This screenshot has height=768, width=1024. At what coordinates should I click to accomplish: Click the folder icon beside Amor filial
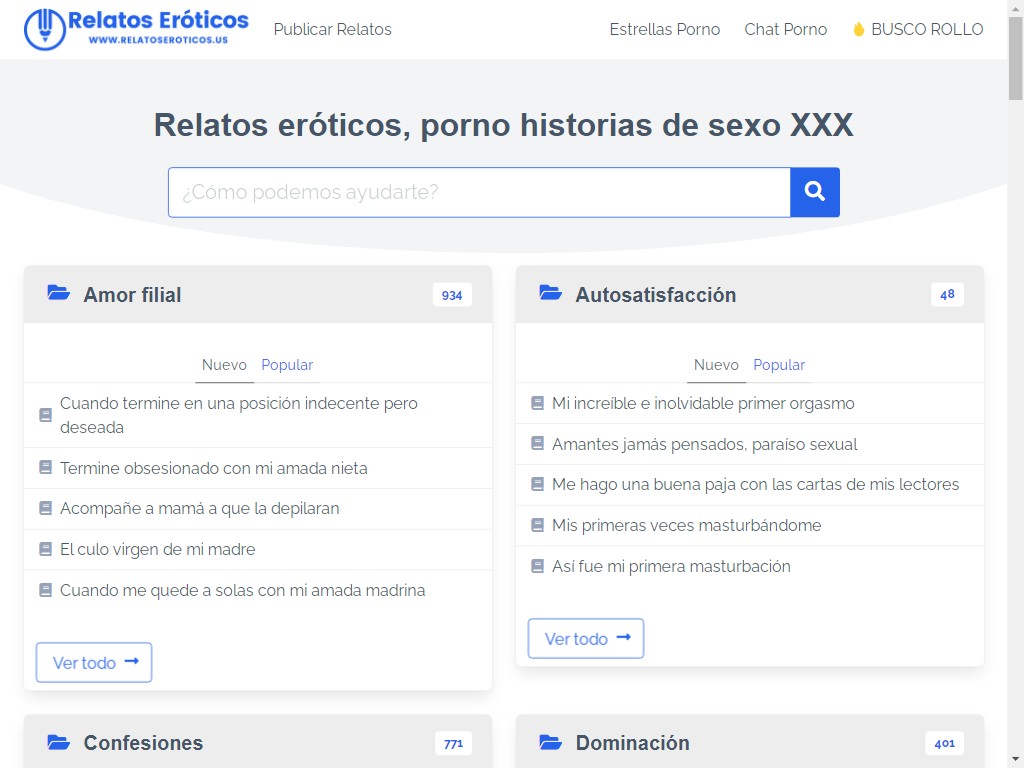pos(58,293)
